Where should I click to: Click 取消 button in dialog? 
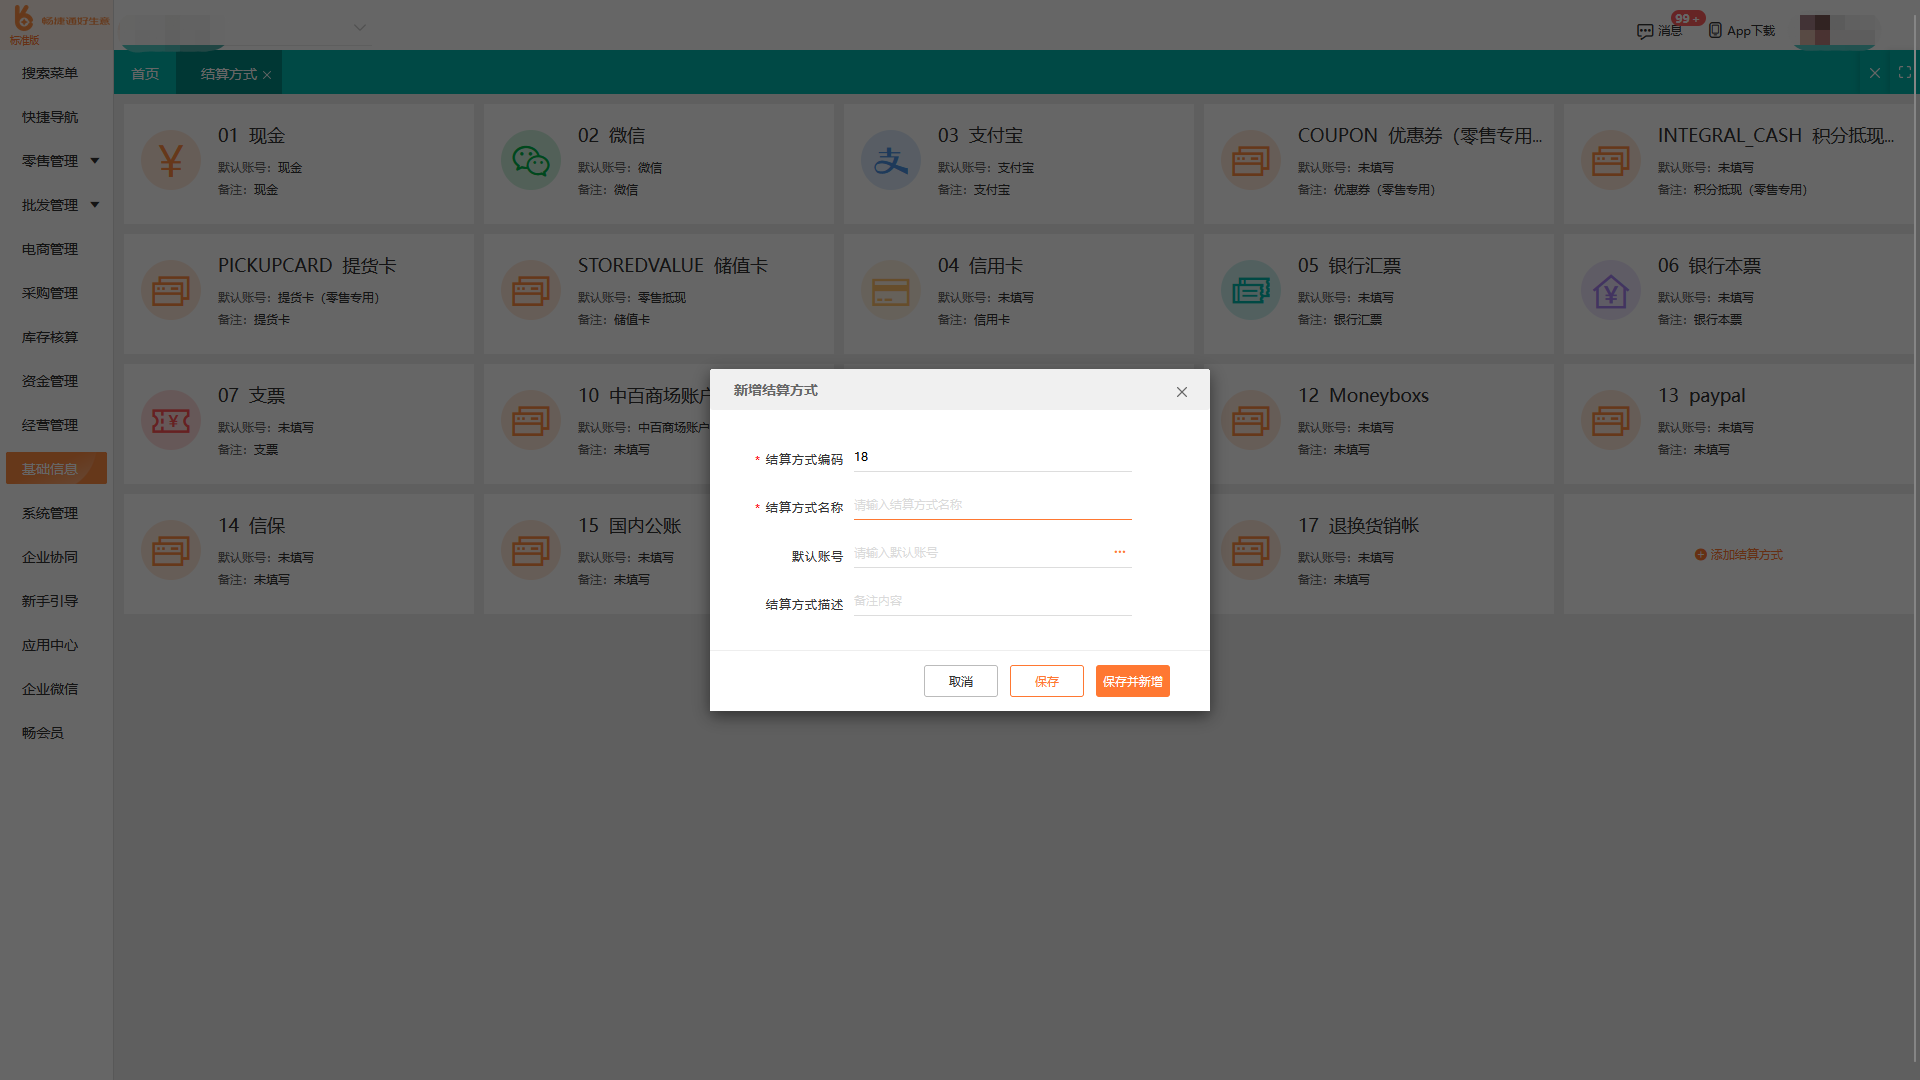961,680
